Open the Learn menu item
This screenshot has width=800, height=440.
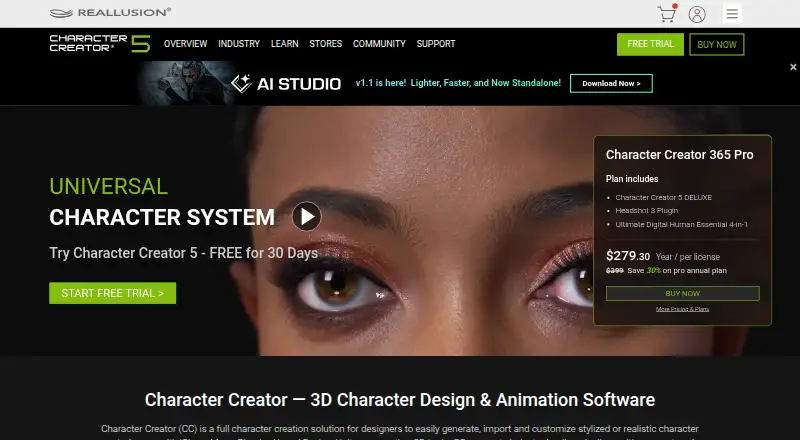tap(285, 44)
